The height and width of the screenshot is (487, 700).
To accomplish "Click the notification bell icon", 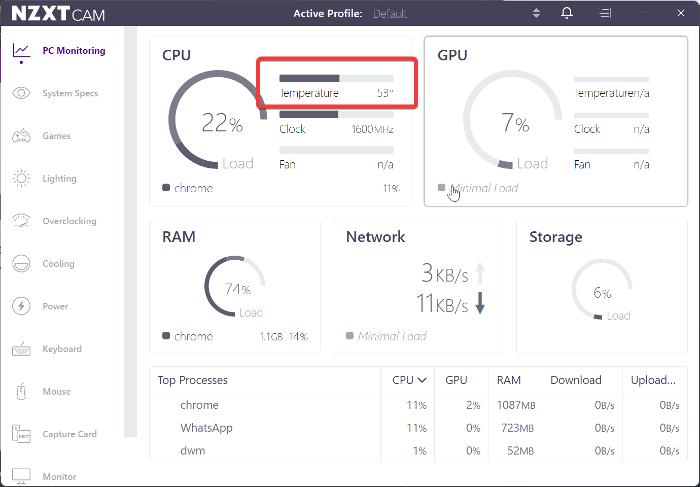I will [x=567, y=14].
